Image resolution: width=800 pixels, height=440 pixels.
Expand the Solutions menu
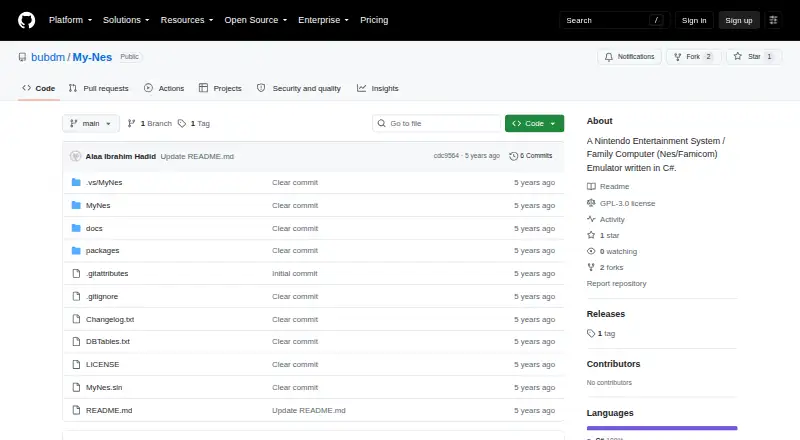coord(126,20)
